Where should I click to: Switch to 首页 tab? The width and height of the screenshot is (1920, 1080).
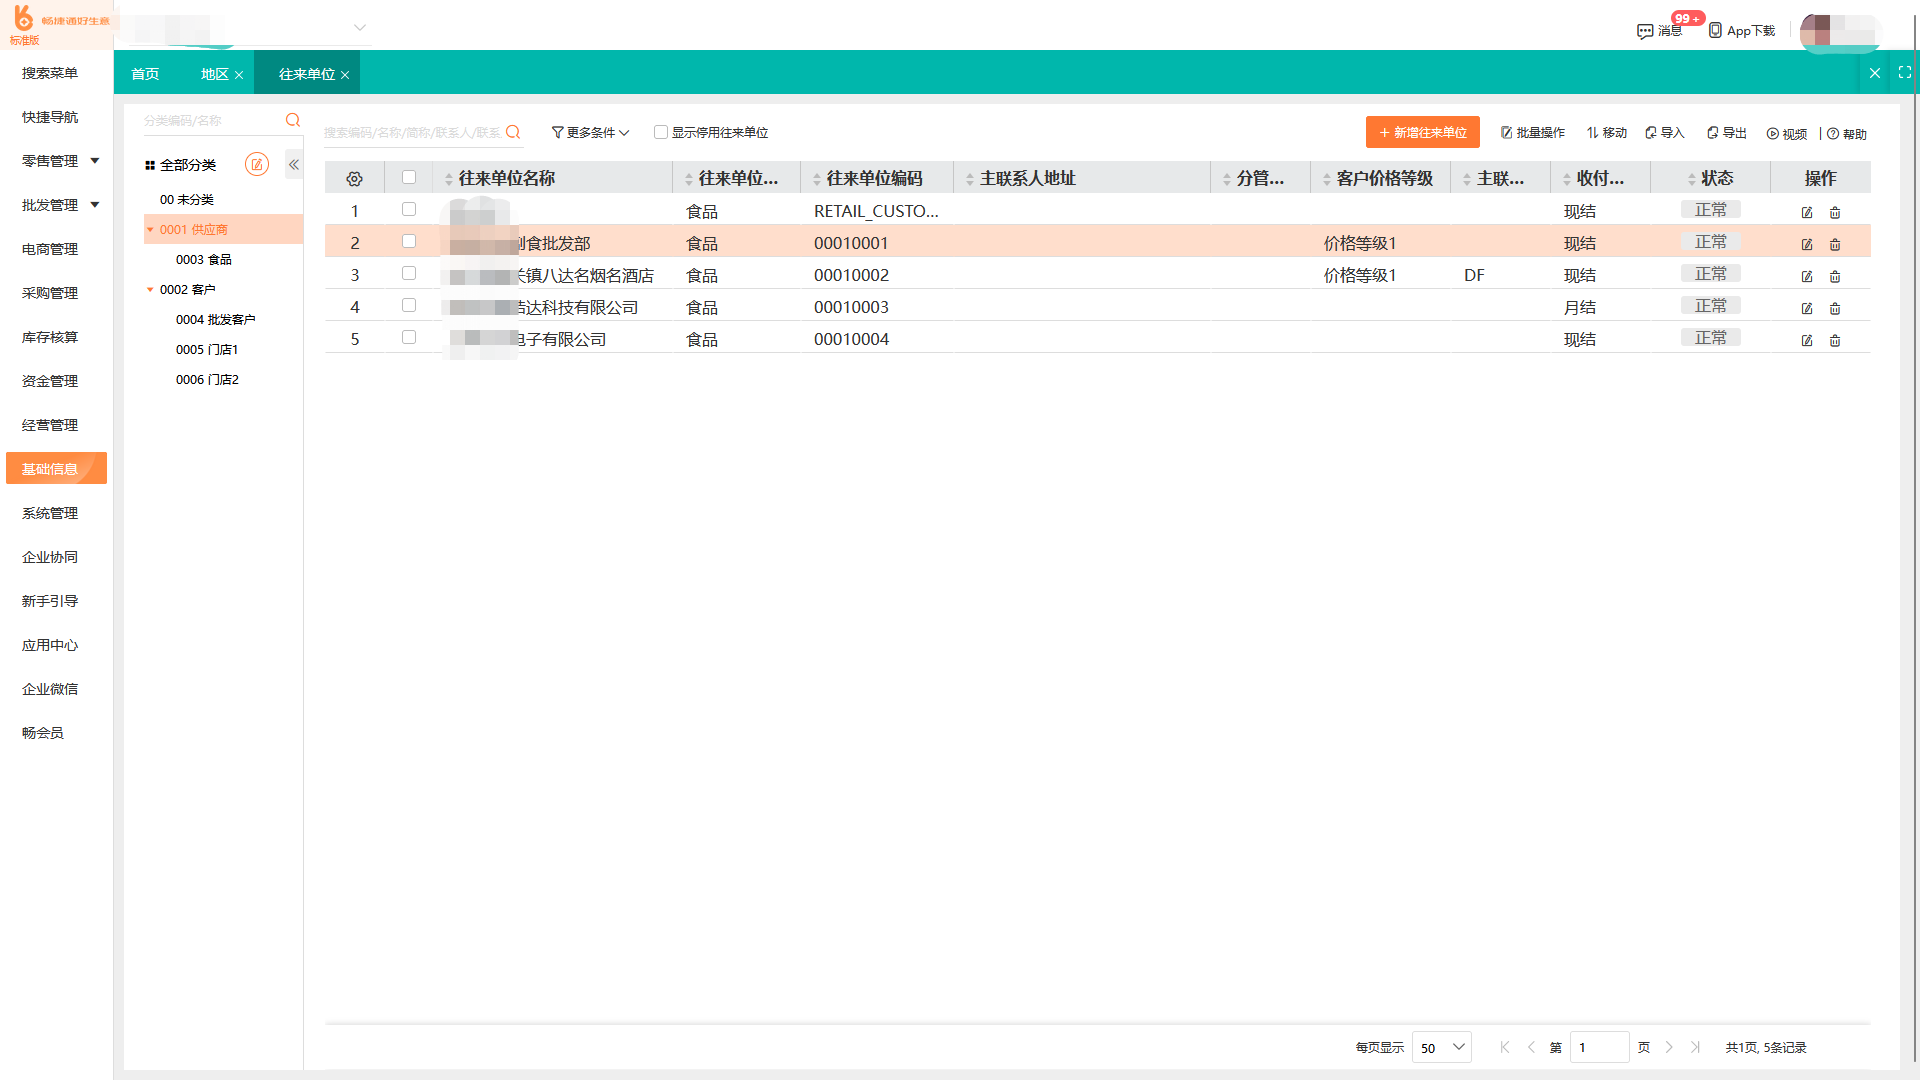[x=144, y=73]
